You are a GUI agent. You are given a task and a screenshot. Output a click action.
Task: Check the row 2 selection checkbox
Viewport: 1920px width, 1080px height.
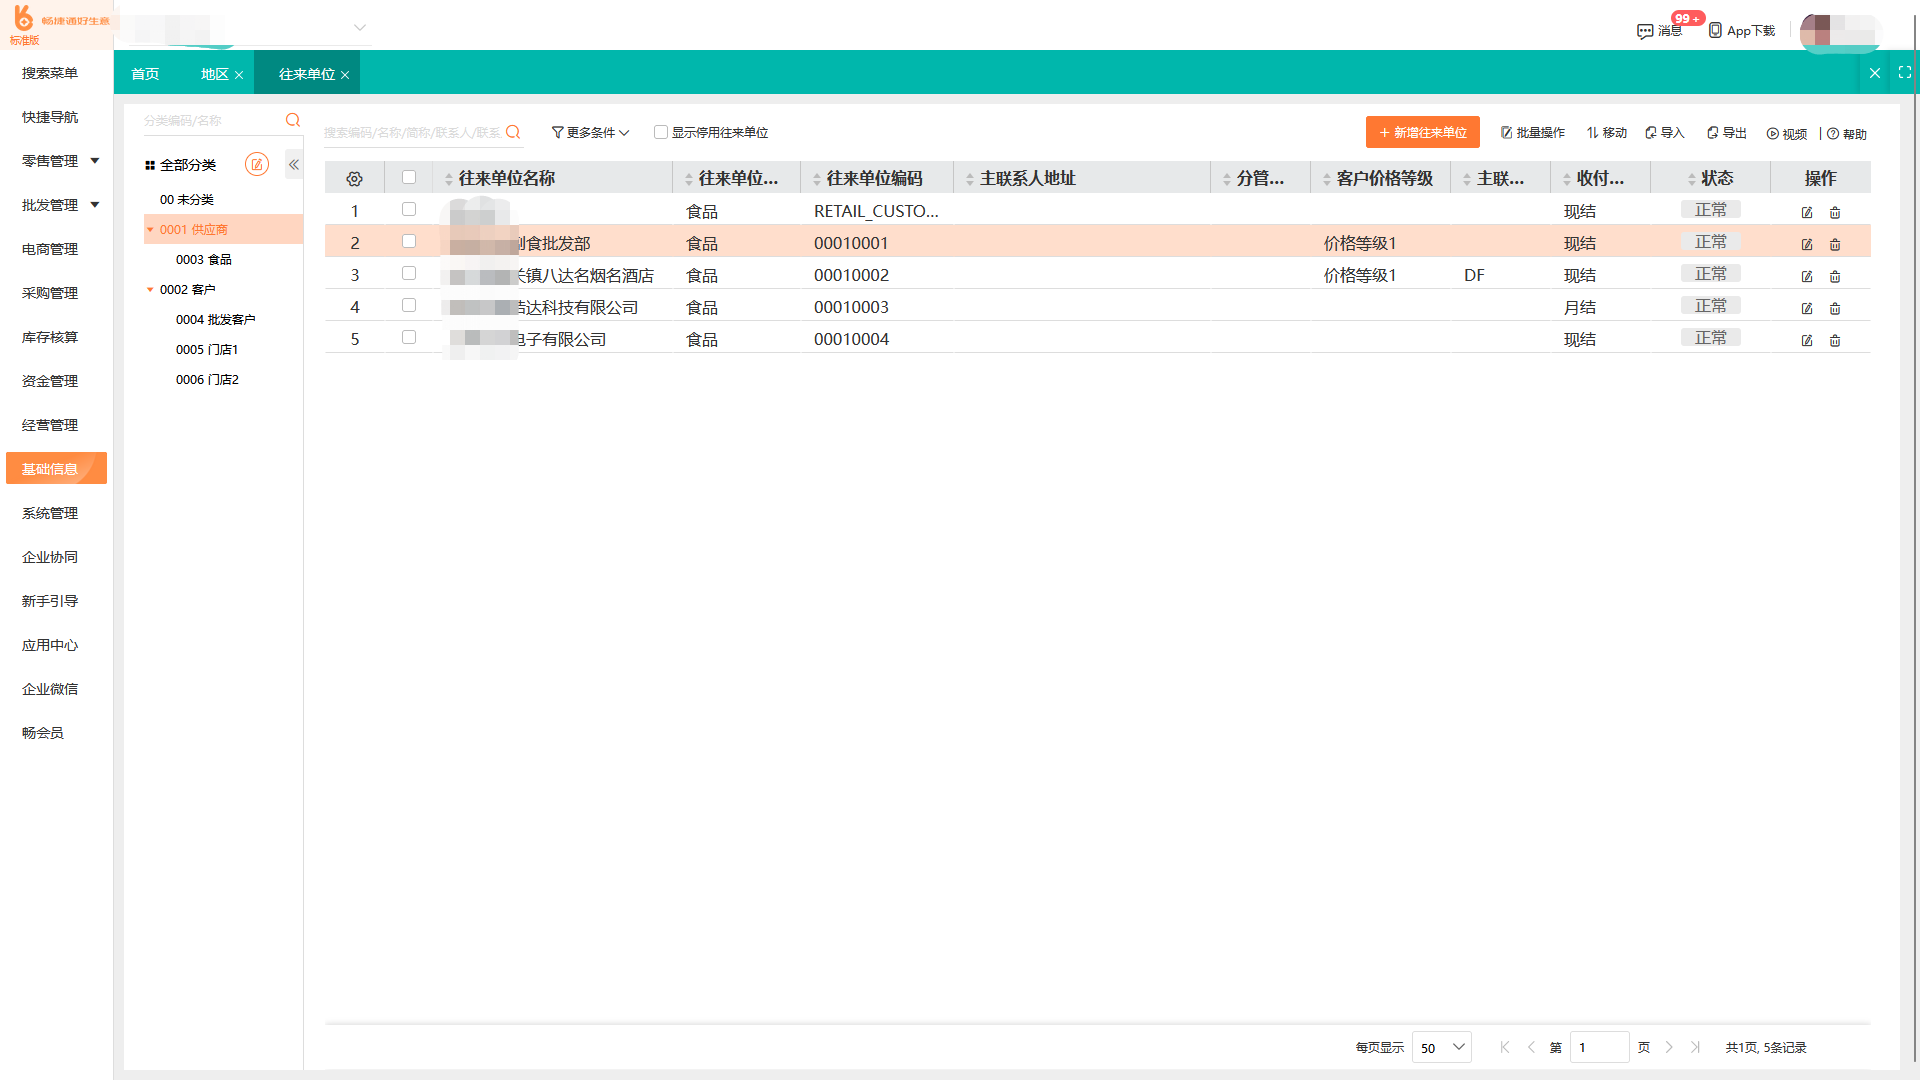tap(409, 241)
